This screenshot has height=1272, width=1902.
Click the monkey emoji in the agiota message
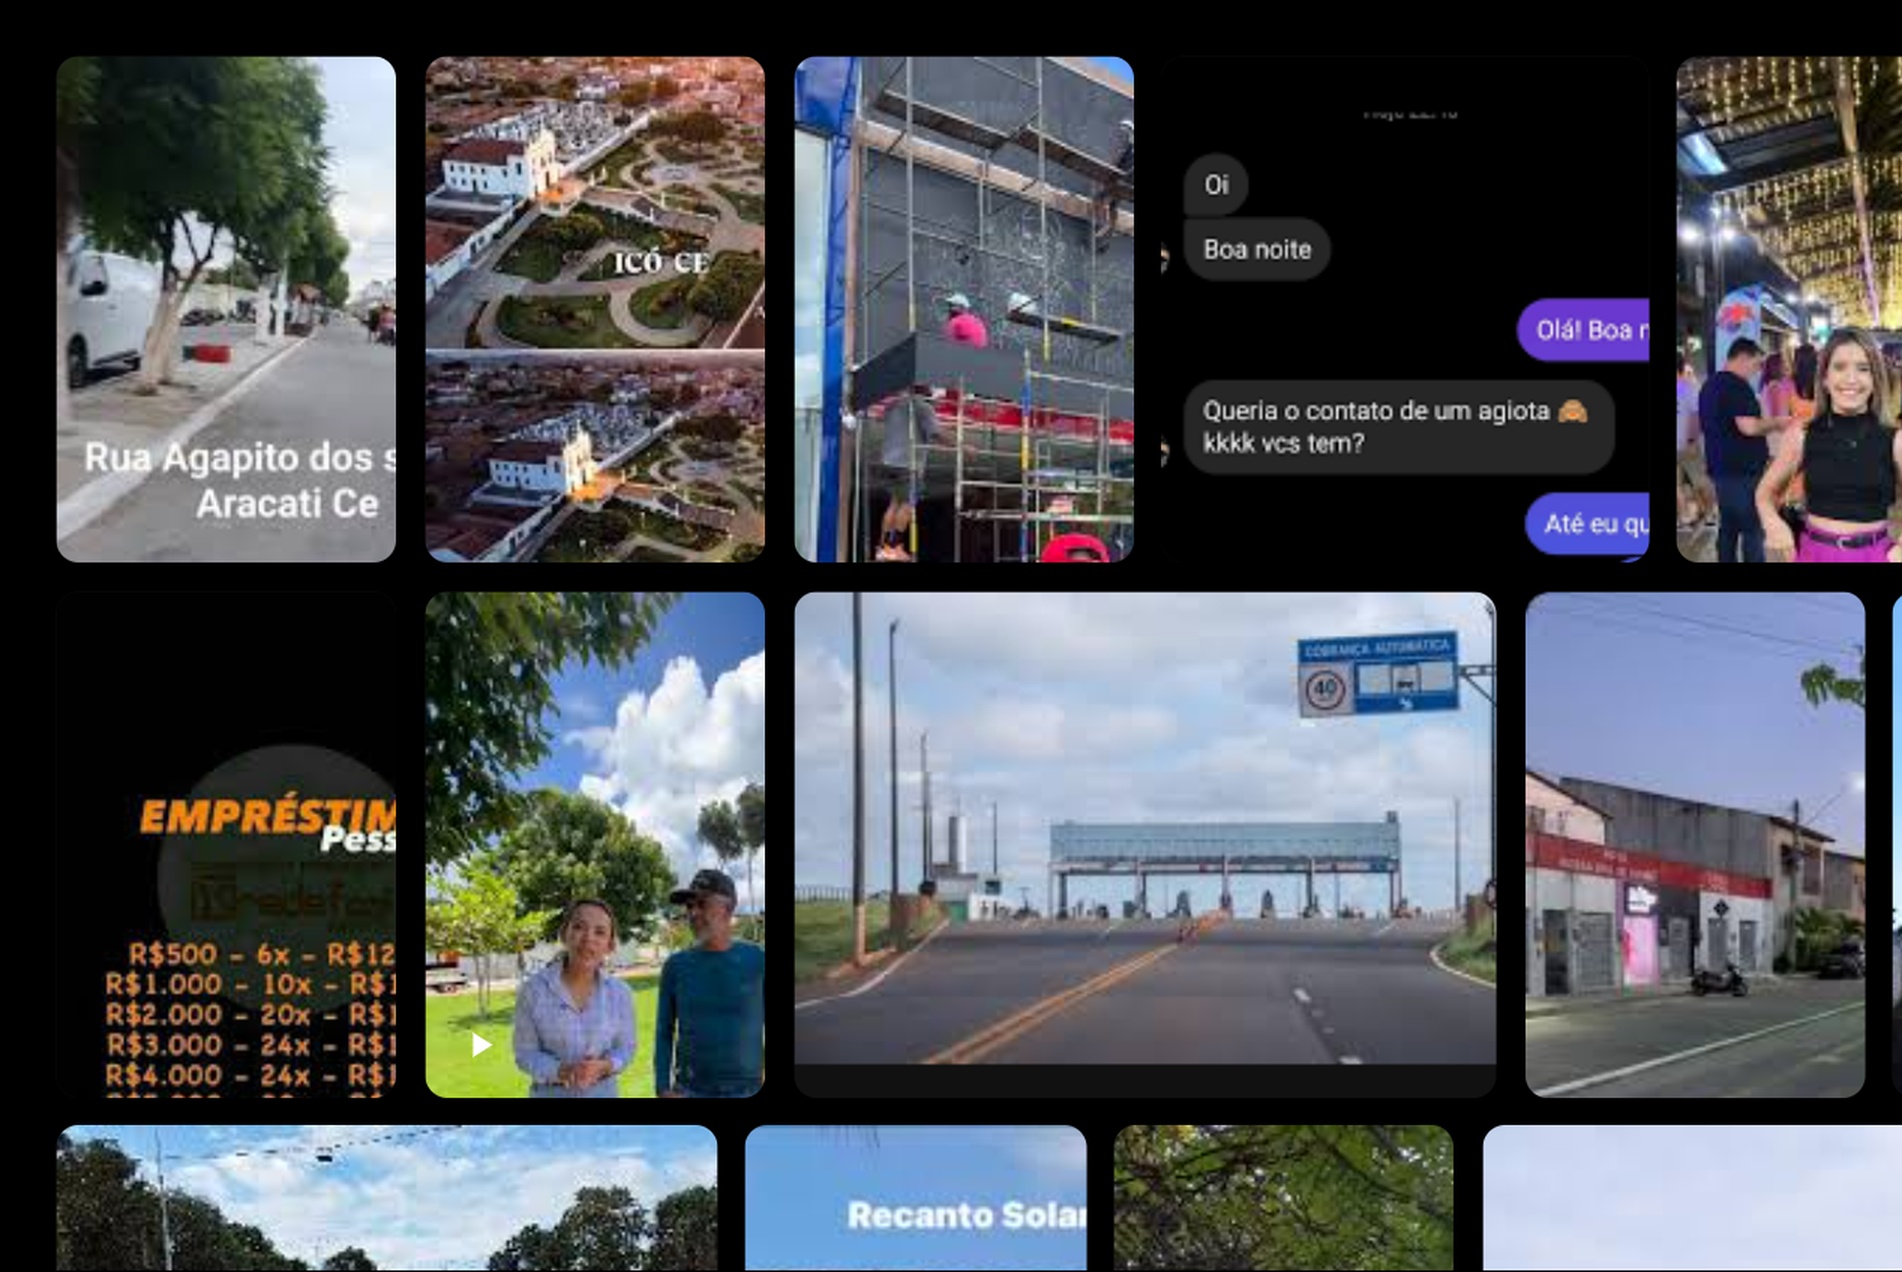coord(1572,411)
